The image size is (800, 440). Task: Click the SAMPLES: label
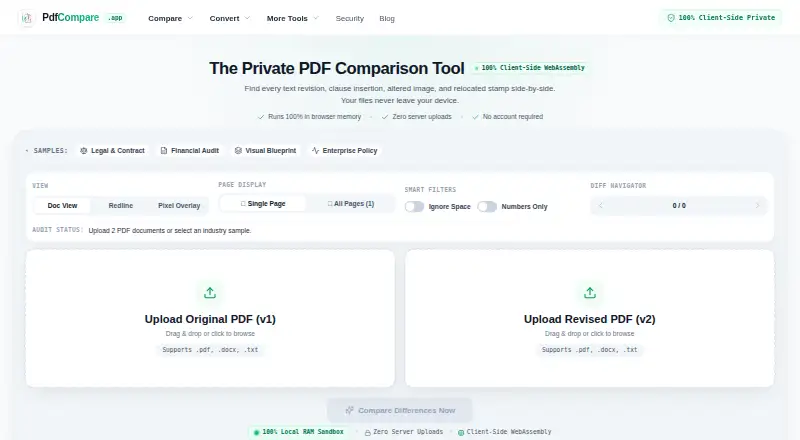coord(51,151)
